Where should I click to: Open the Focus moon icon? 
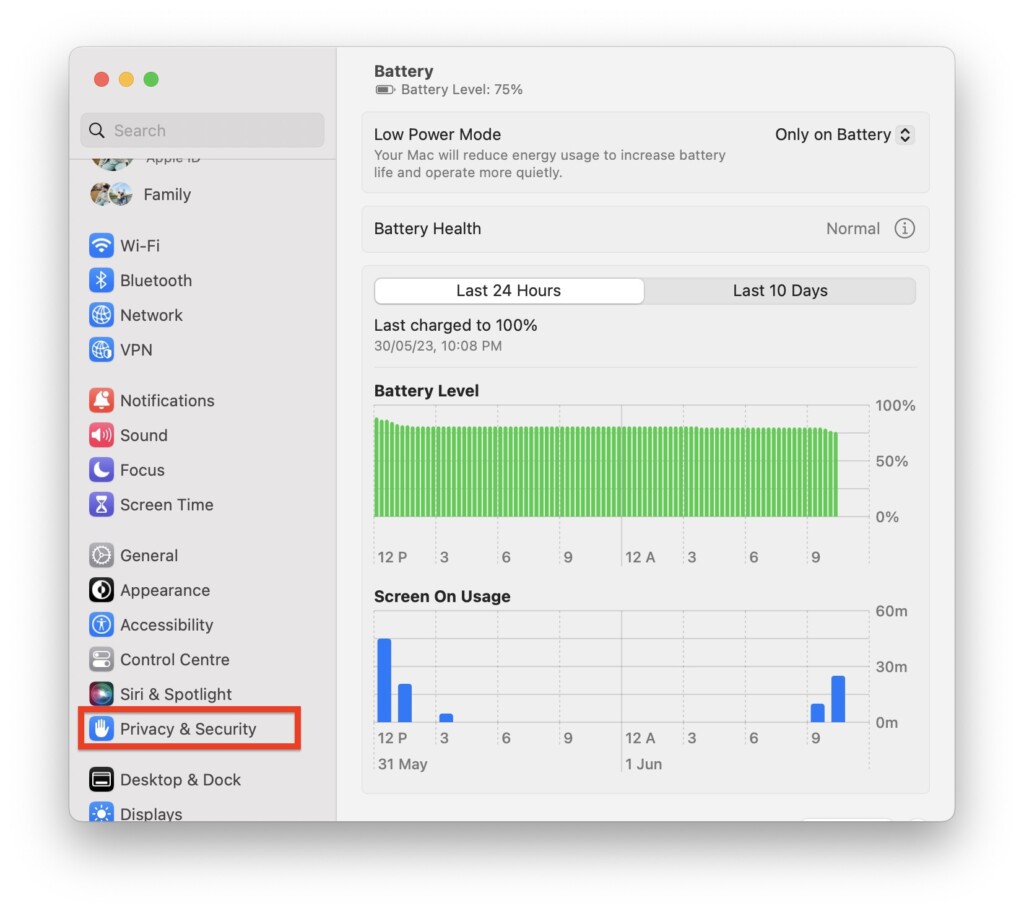pyautogui.click(x=101, y=470)
